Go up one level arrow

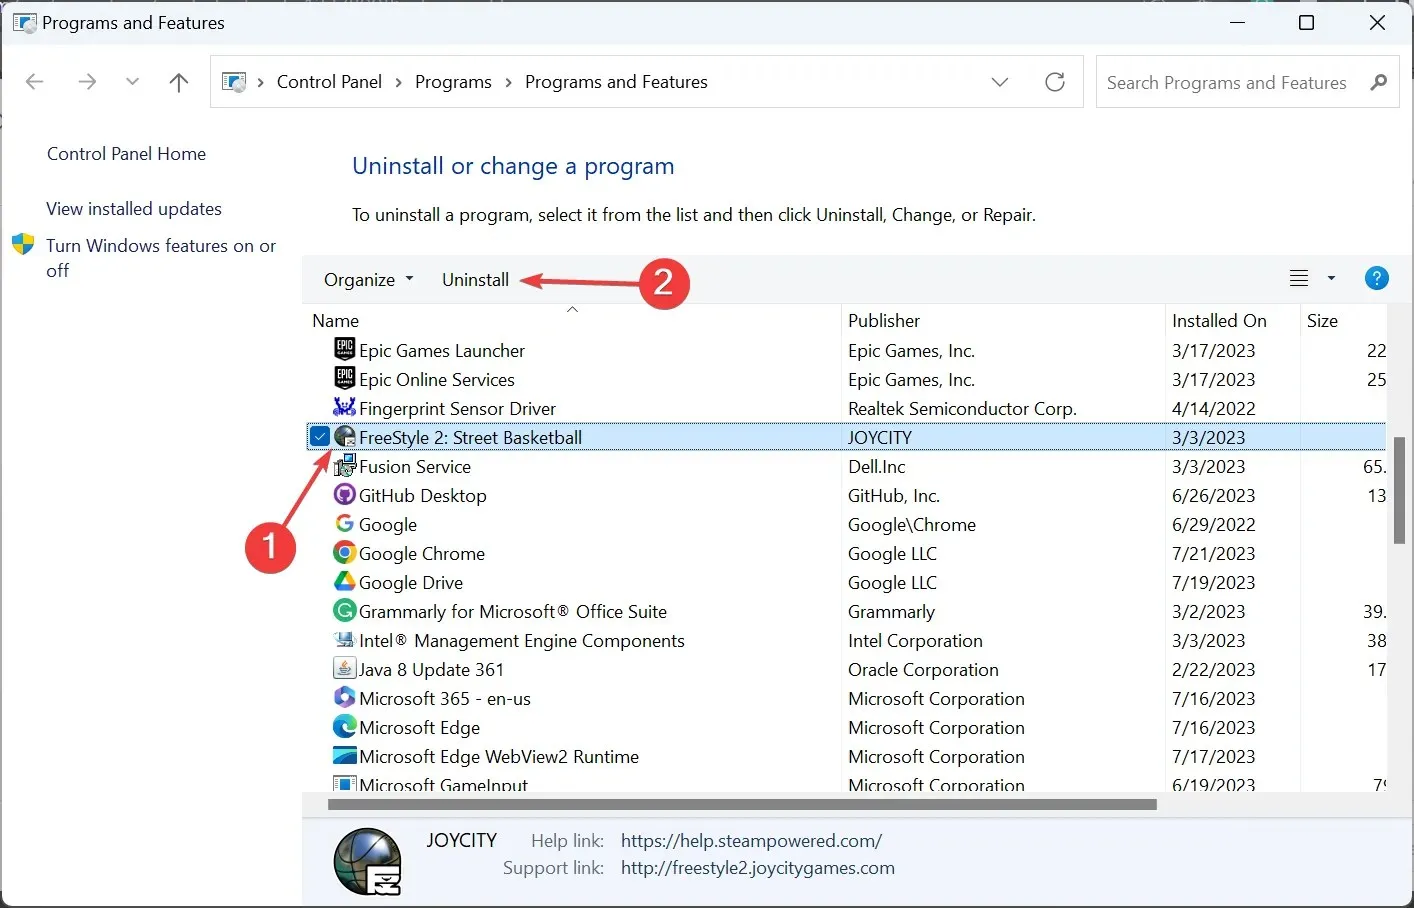[x=179, y=82]
